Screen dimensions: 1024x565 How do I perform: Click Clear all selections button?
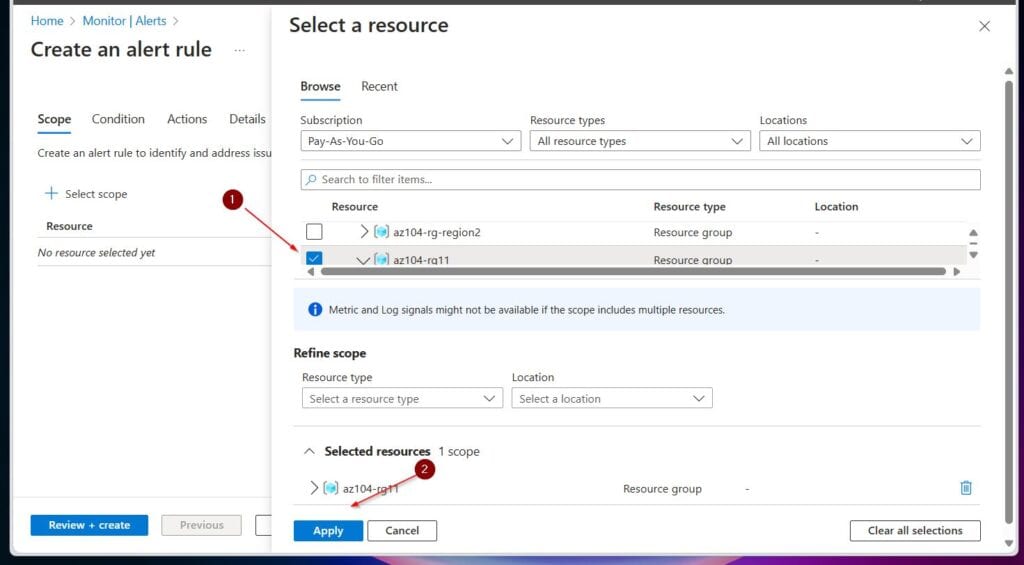pos(915,530)
